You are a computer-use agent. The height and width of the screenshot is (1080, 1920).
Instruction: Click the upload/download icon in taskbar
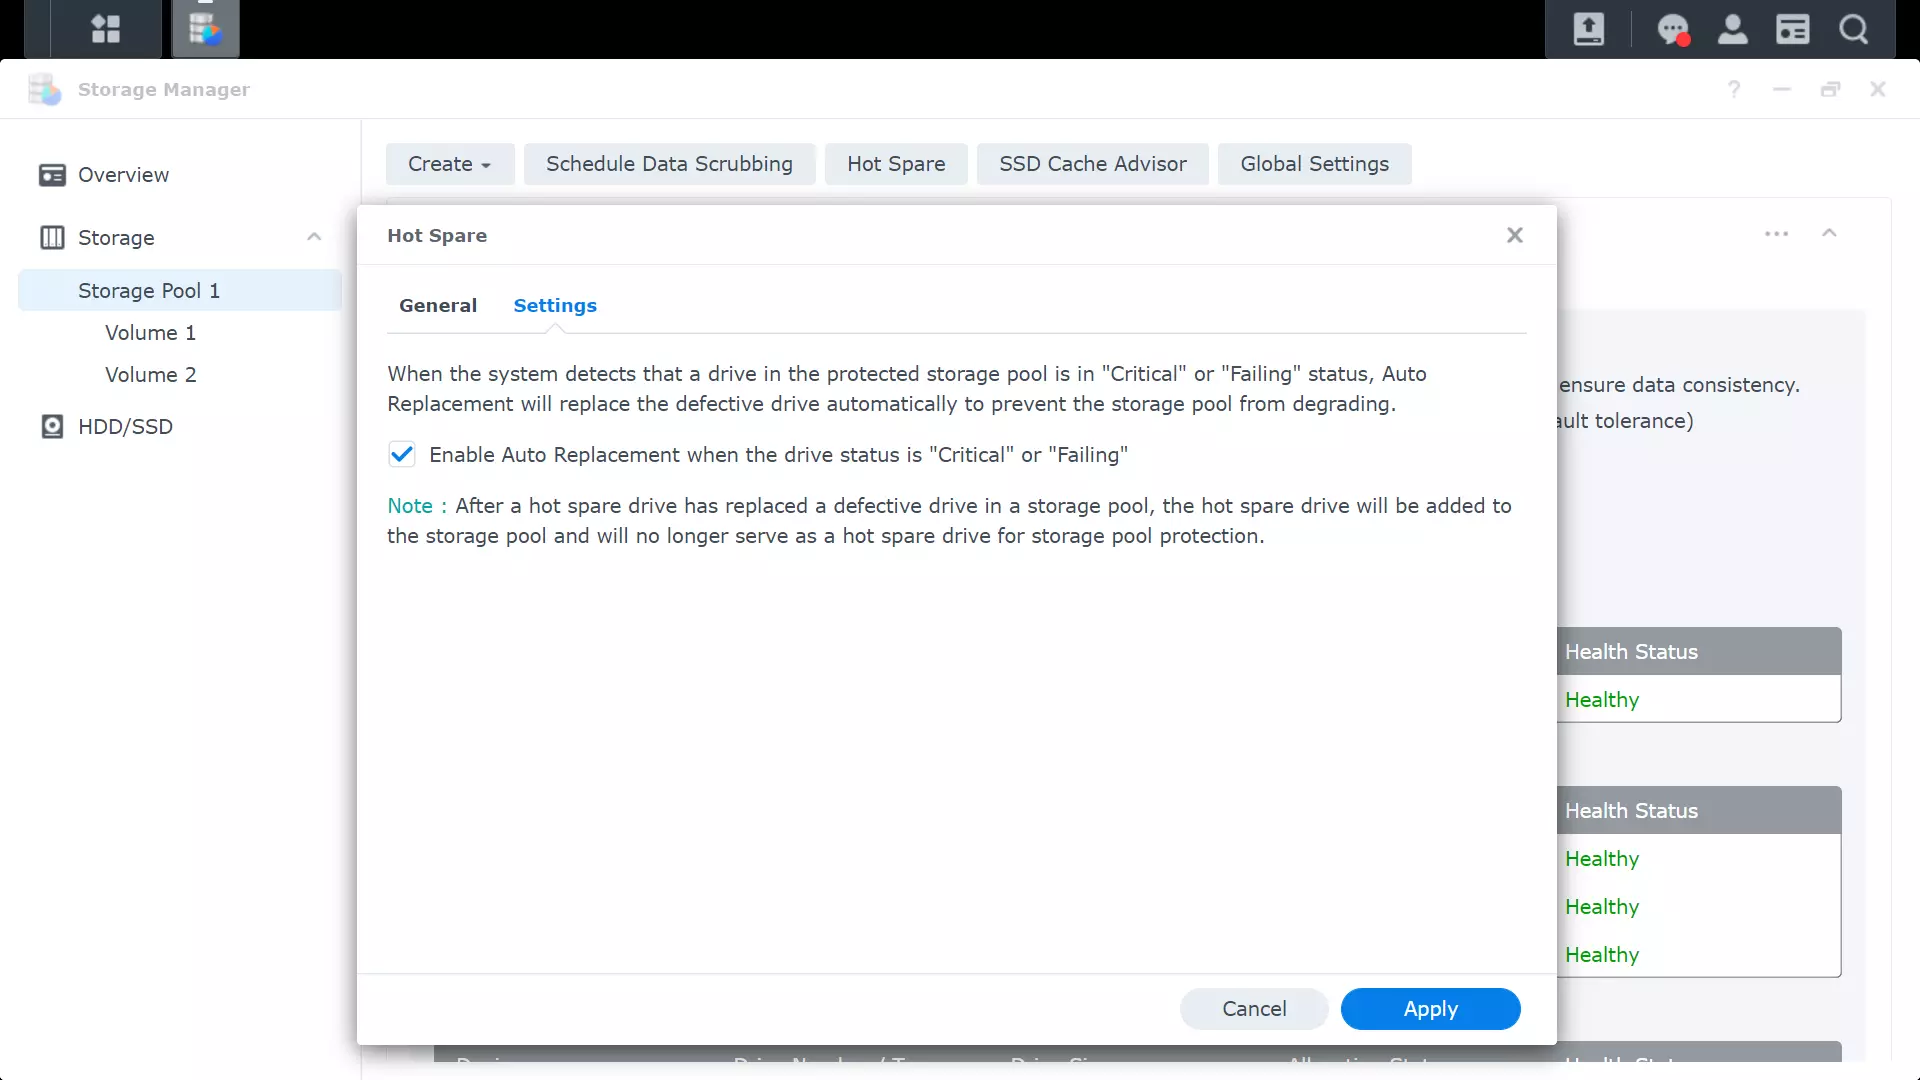point(1588,29)
